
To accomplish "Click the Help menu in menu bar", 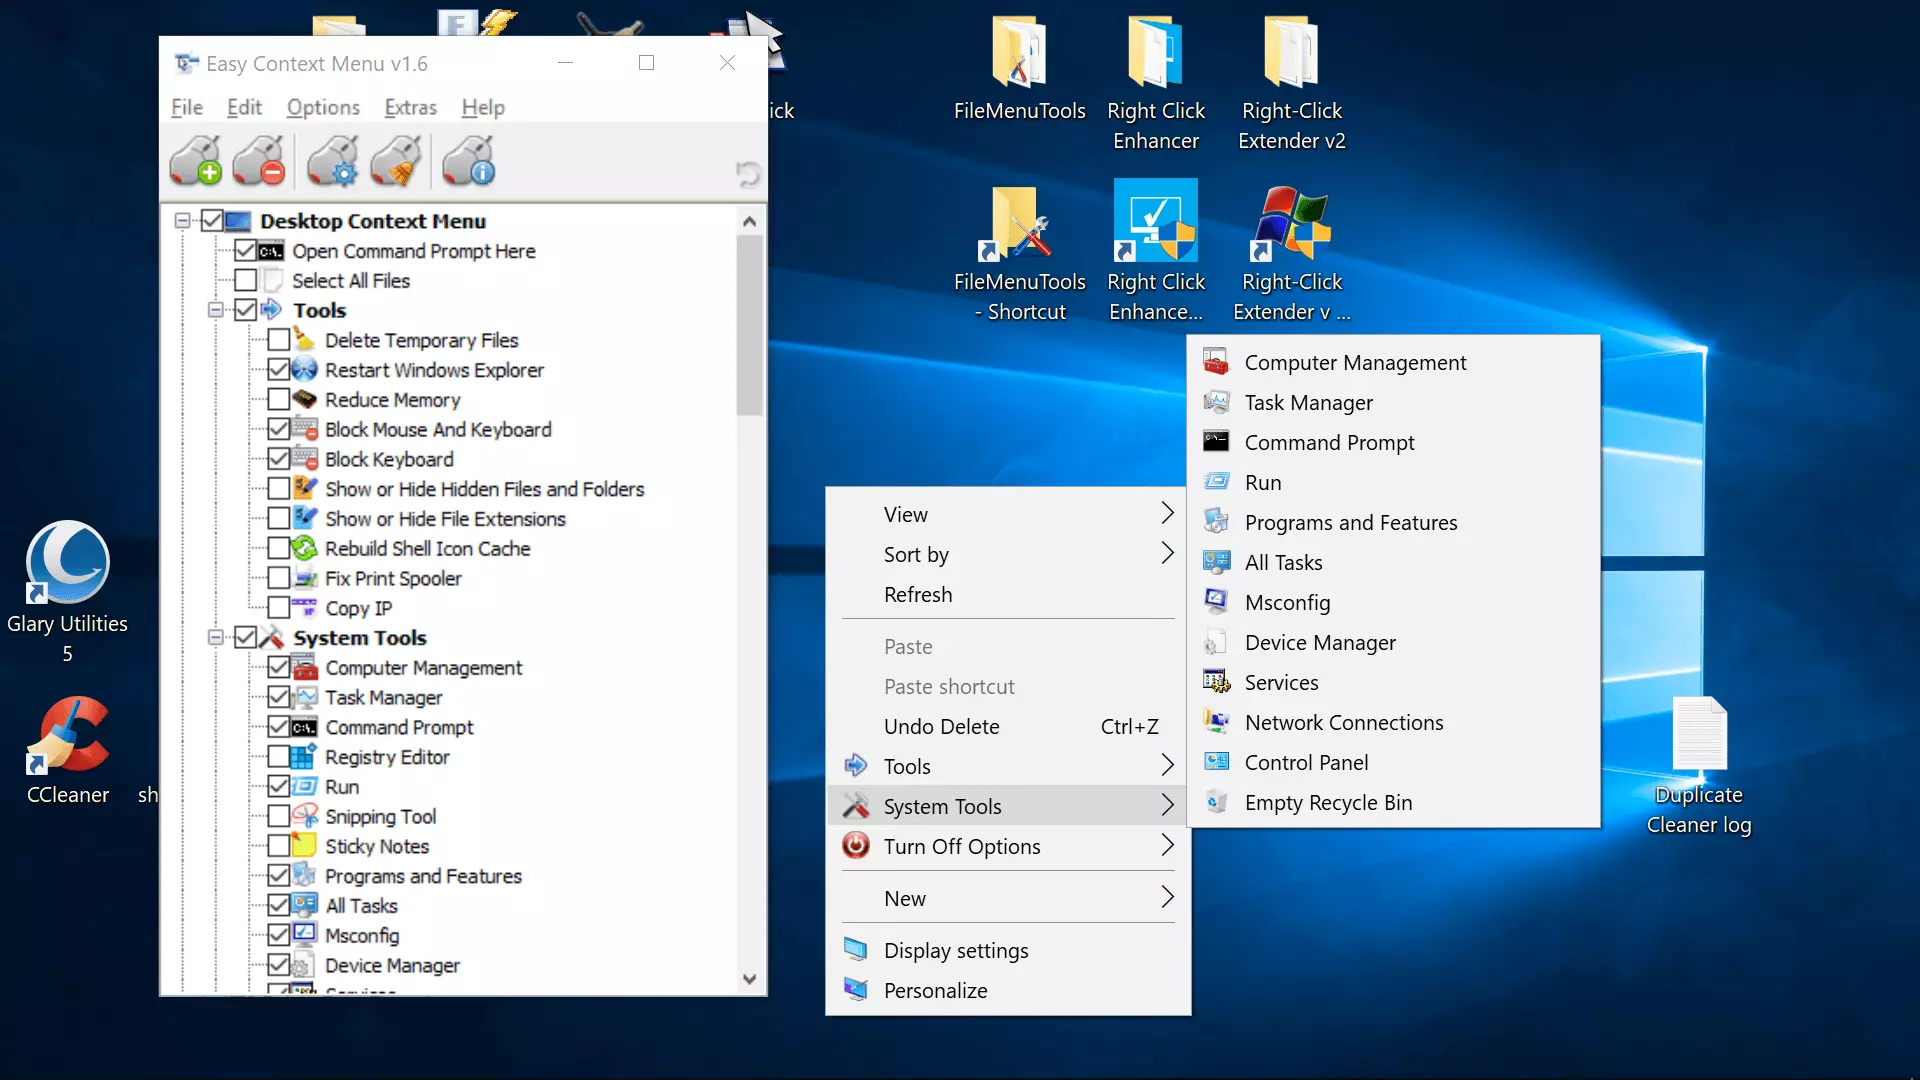I will tap(483, 107).
